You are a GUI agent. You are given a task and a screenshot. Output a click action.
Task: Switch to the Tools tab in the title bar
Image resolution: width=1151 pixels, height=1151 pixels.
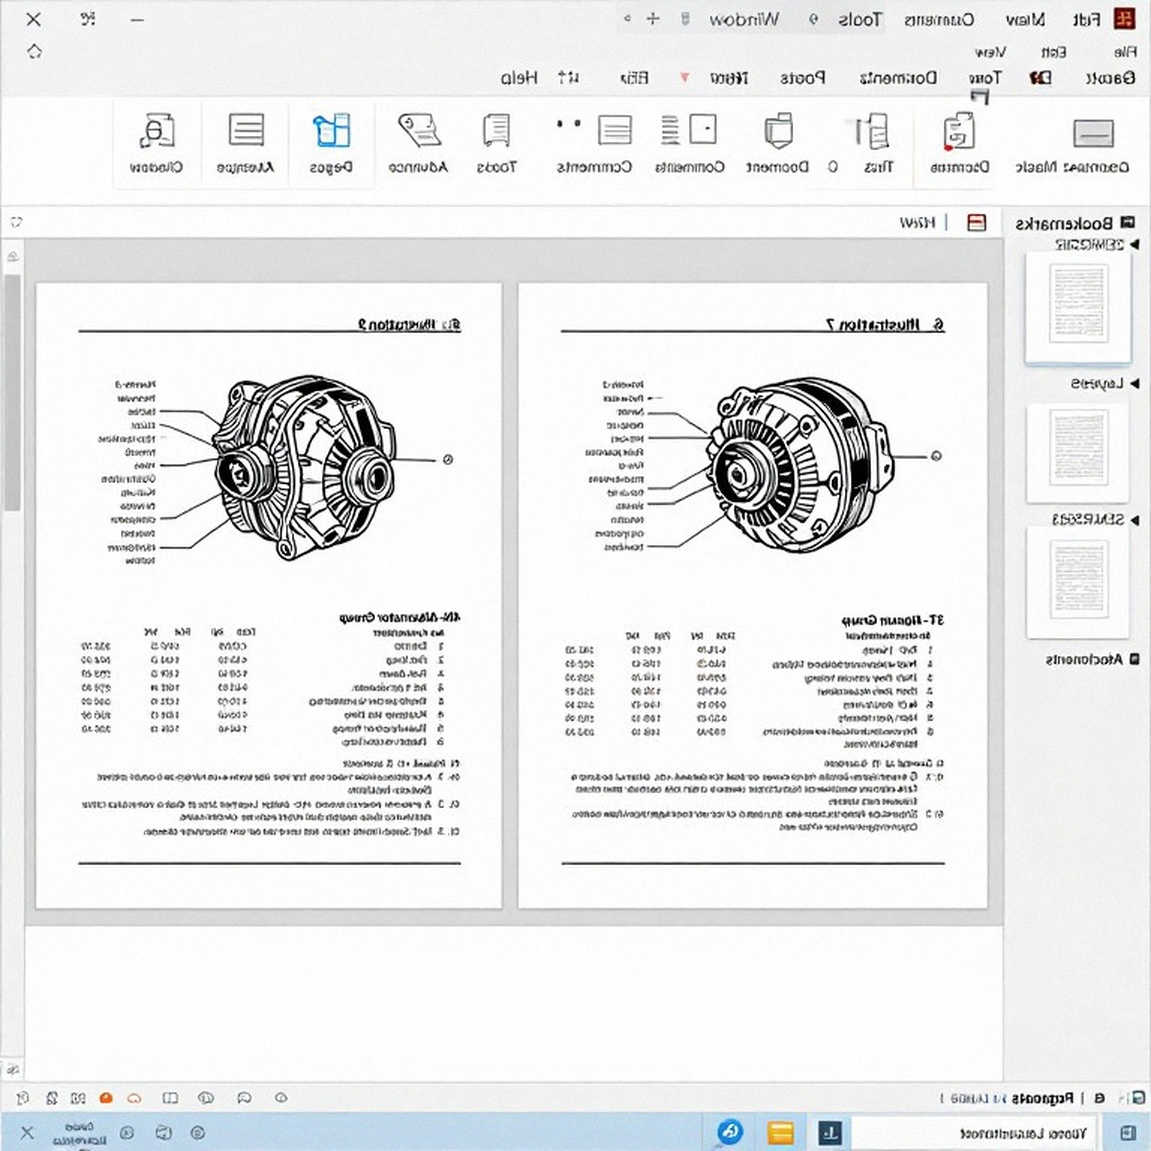click(860, 20)
